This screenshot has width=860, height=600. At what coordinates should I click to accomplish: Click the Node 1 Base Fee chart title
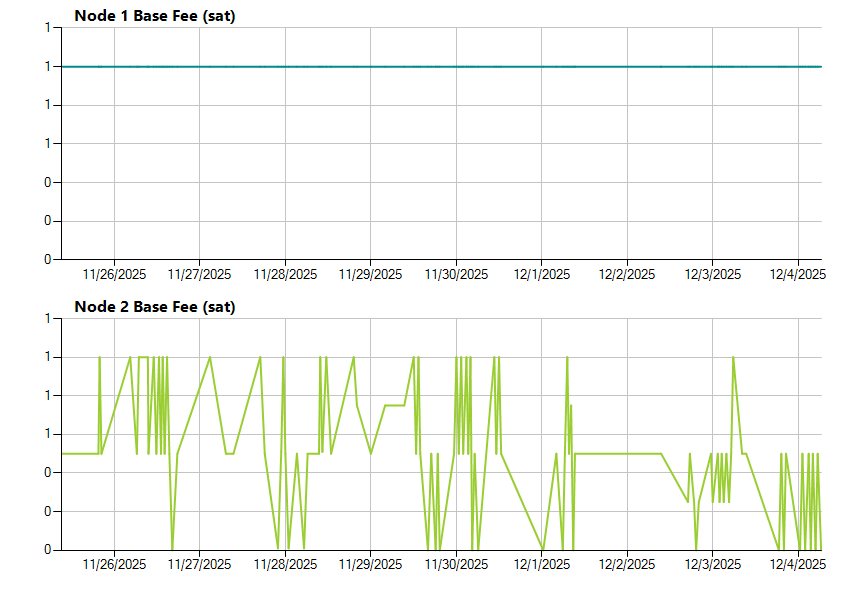155,16
